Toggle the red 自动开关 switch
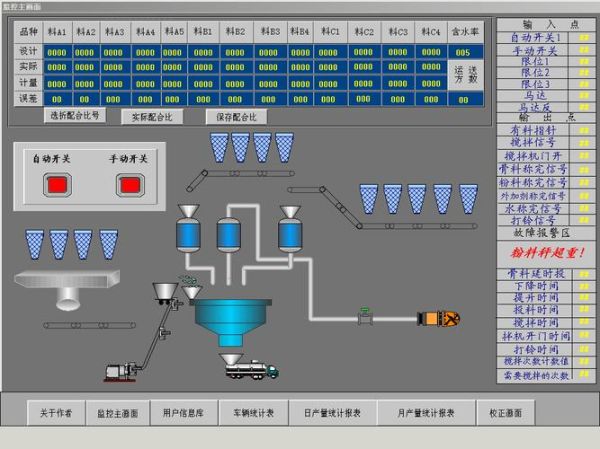The width and height of the screenshot is (600, 449). [x=56, y=184]
